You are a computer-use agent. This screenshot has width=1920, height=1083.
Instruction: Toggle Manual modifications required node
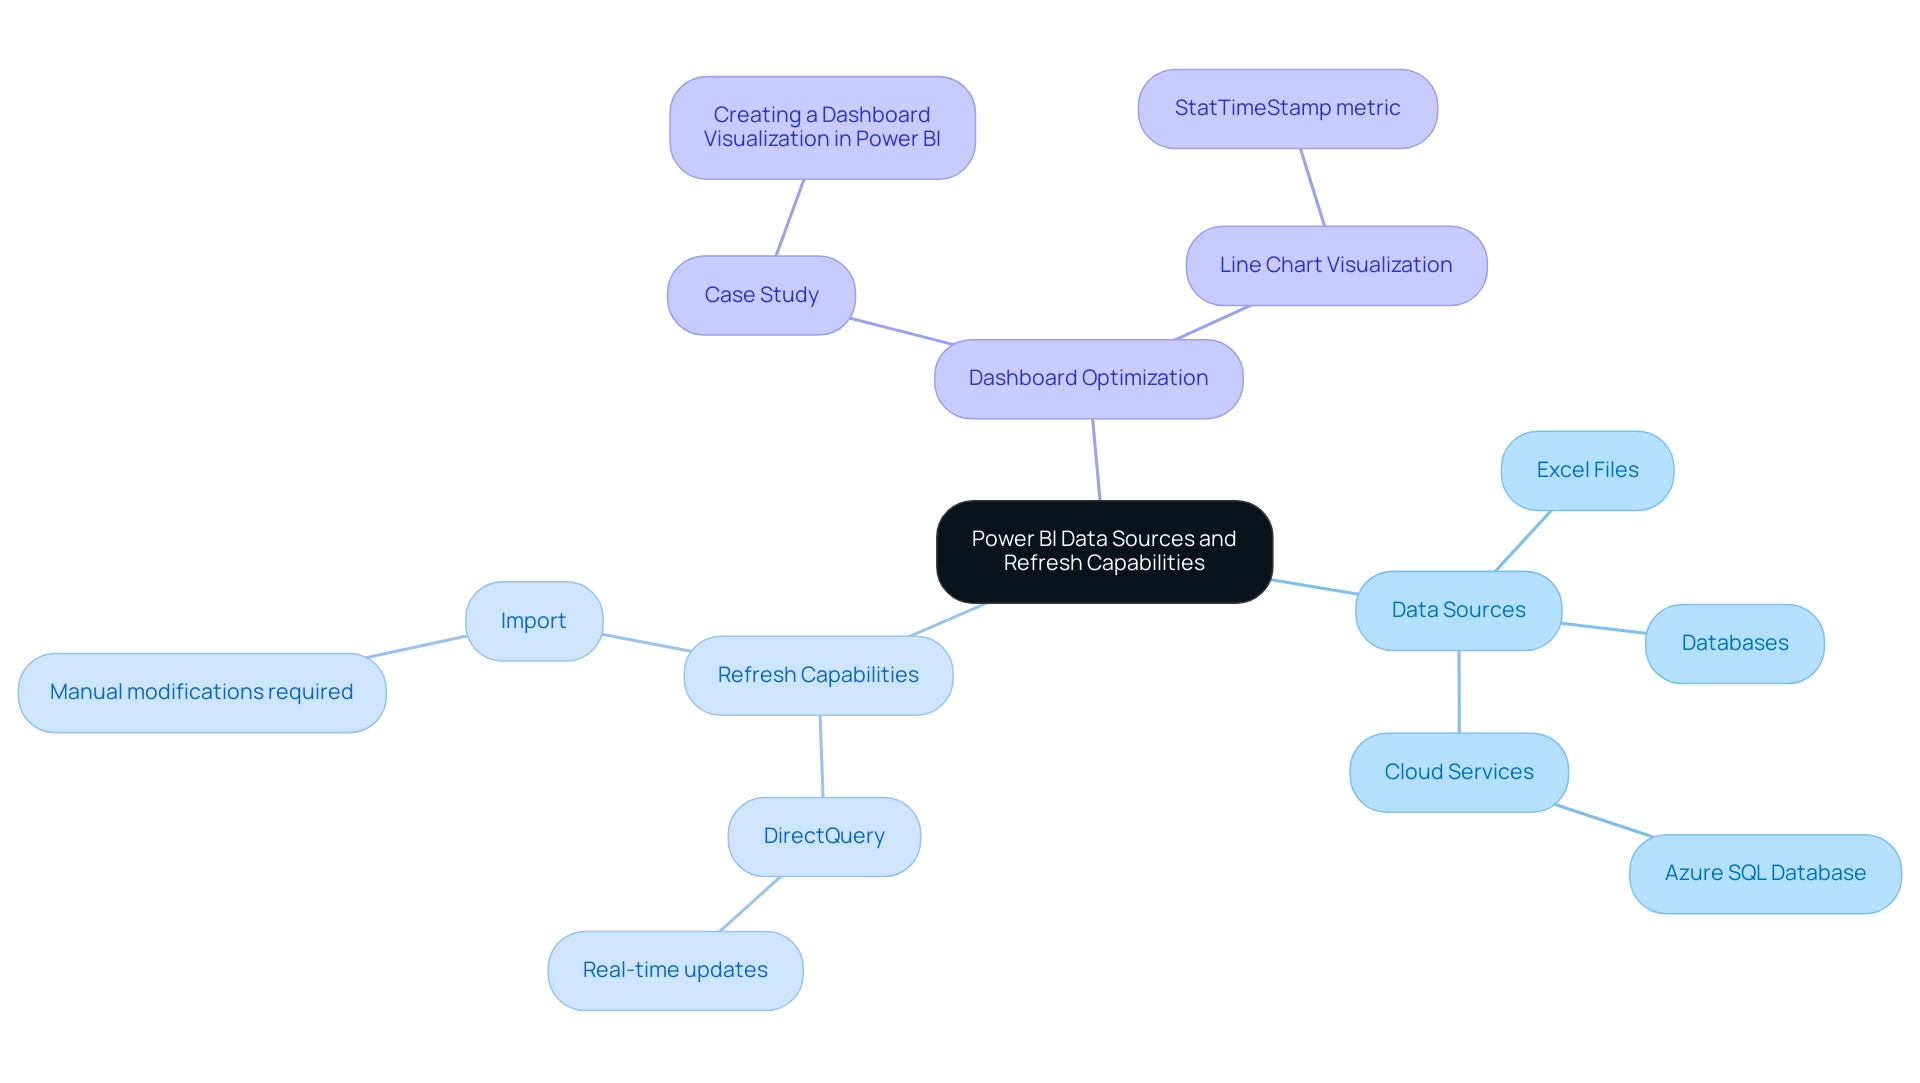click(200, 691)
